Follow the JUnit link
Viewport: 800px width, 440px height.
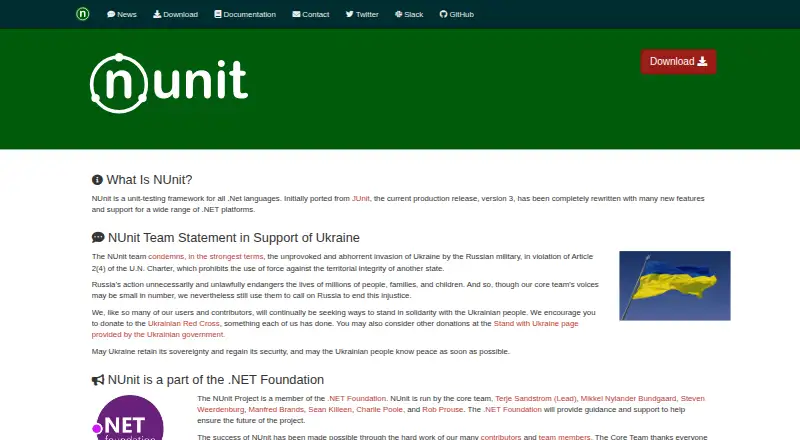pyautogui.click(x=361, y=199)
